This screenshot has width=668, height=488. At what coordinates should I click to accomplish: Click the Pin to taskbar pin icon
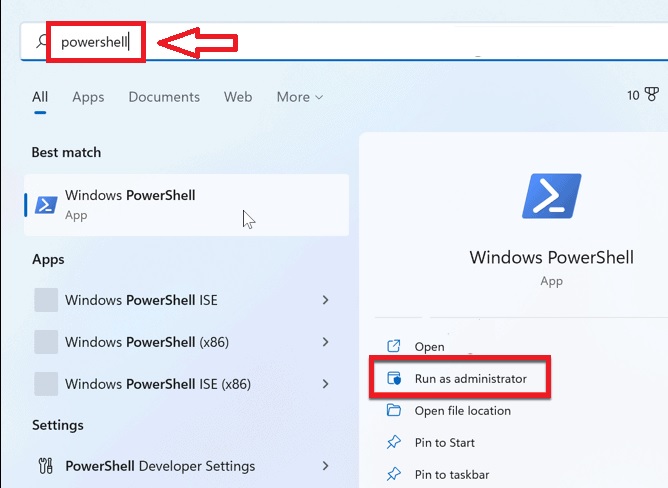click(394, 474)
